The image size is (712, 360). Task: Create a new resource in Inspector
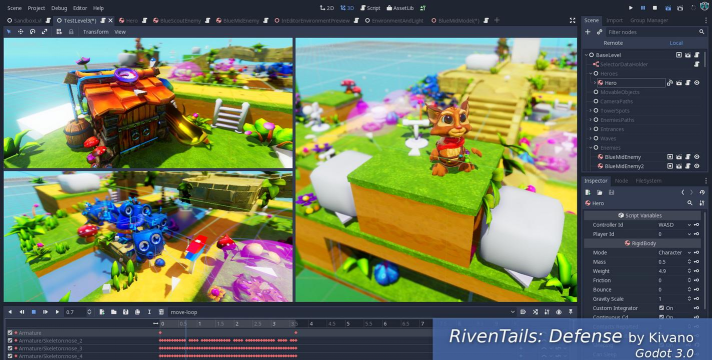[x=588, y=192]
